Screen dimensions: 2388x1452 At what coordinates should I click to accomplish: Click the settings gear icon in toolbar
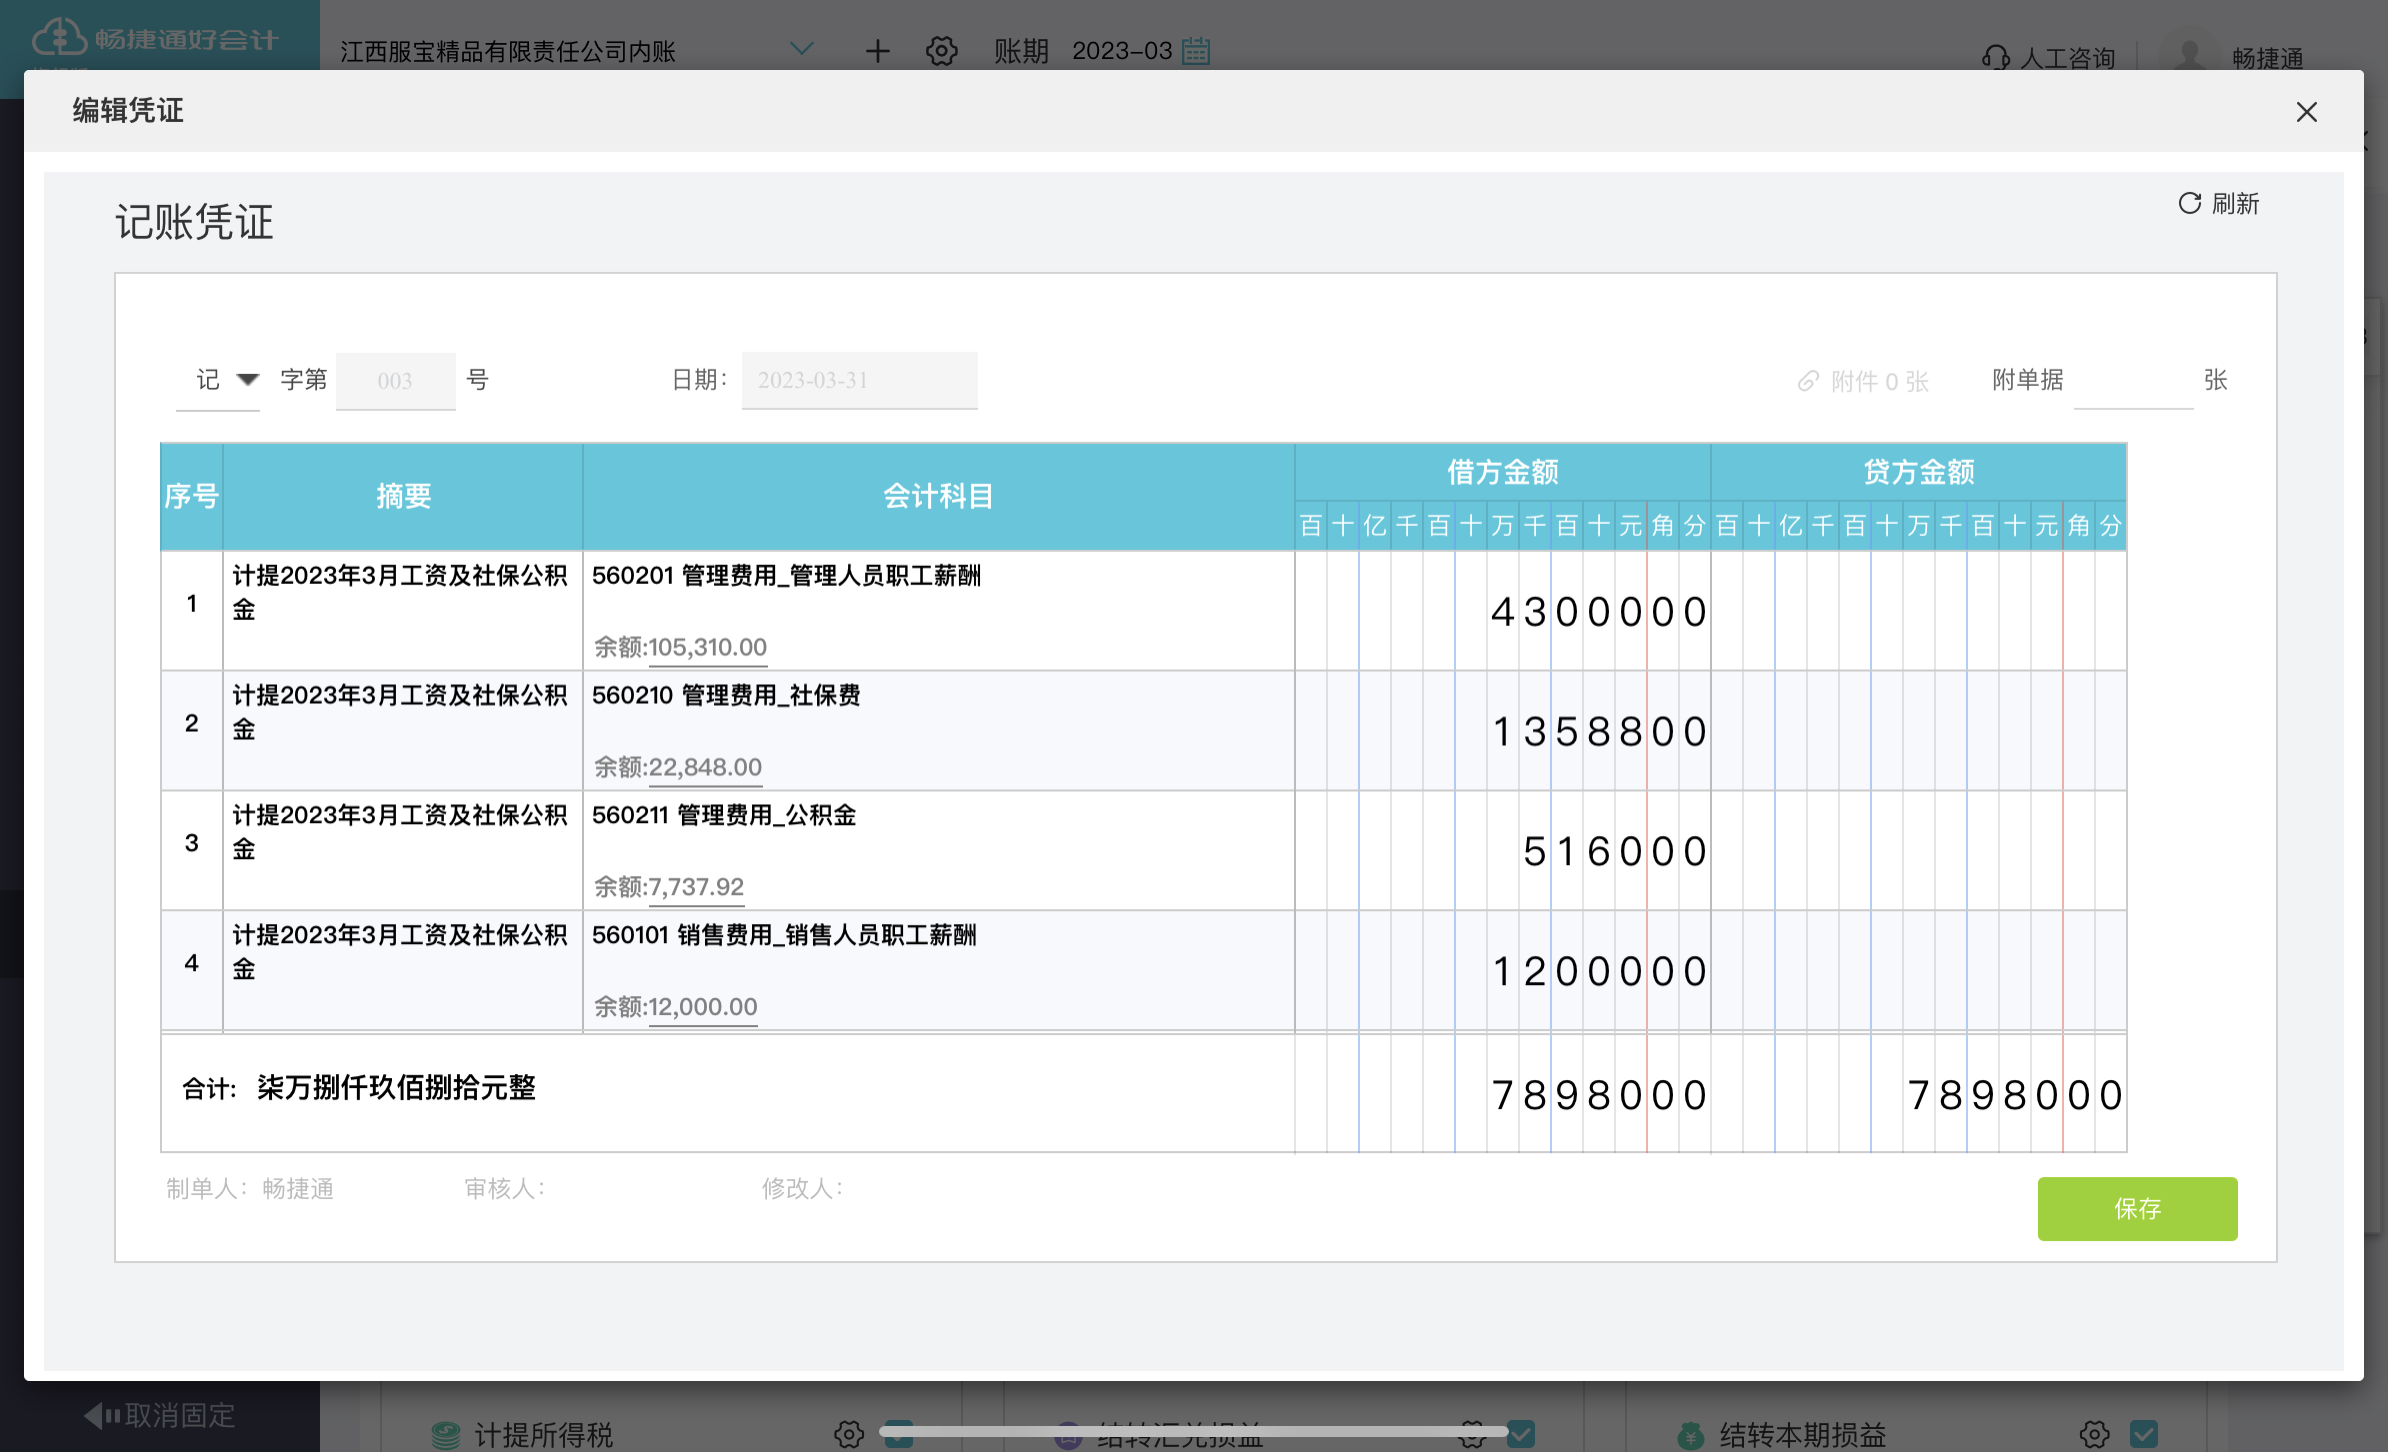(x=940, y=49)
